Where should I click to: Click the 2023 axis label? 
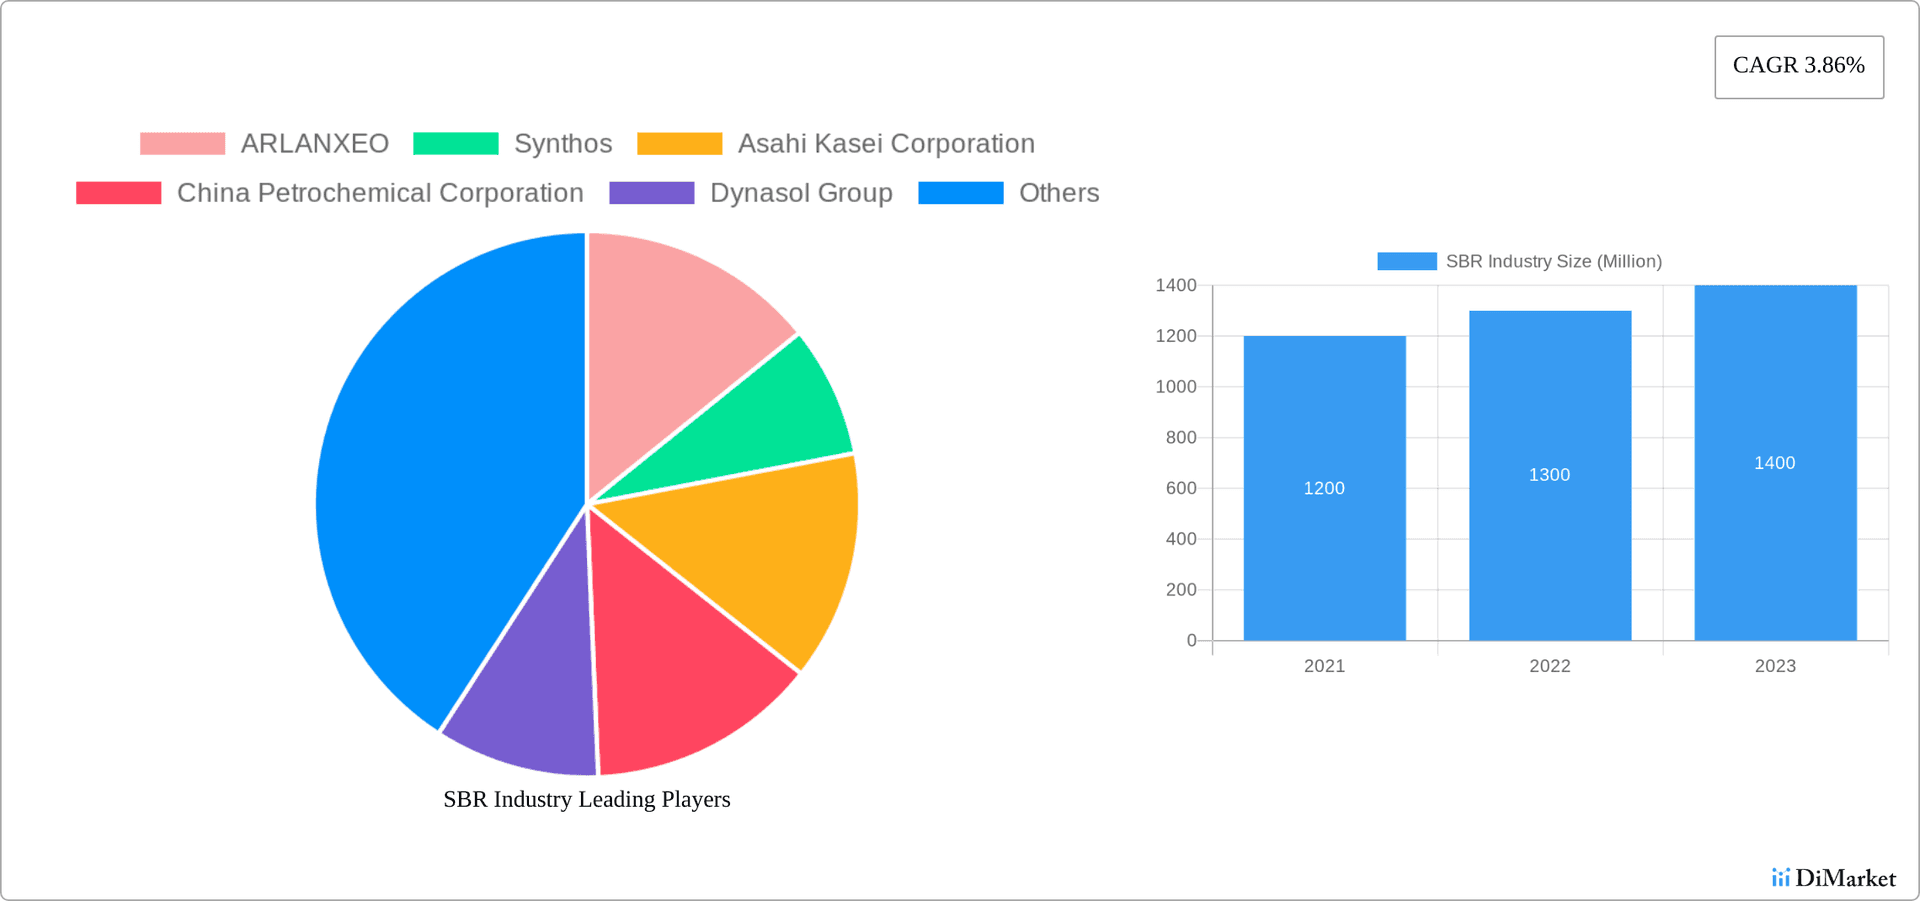click(1774, 665)
